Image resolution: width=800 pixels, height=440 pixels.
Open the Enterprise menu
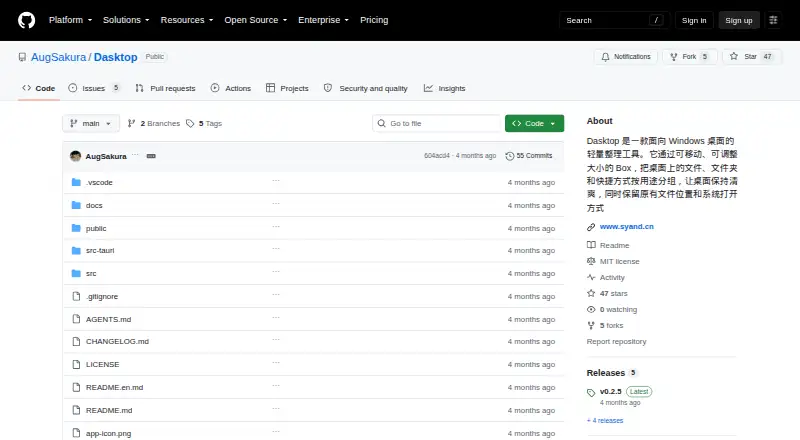(323, 20)
